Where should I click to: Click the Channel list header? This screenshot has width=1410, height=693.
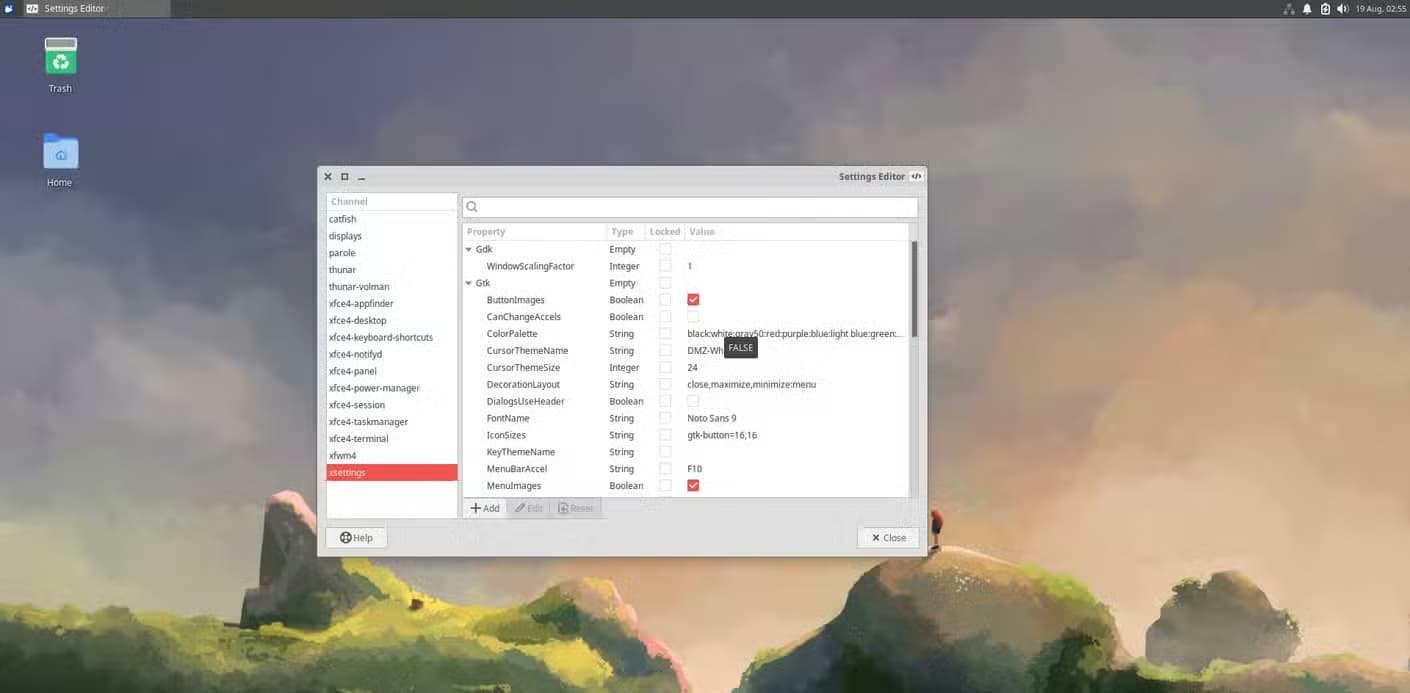[x=391, y=202]
